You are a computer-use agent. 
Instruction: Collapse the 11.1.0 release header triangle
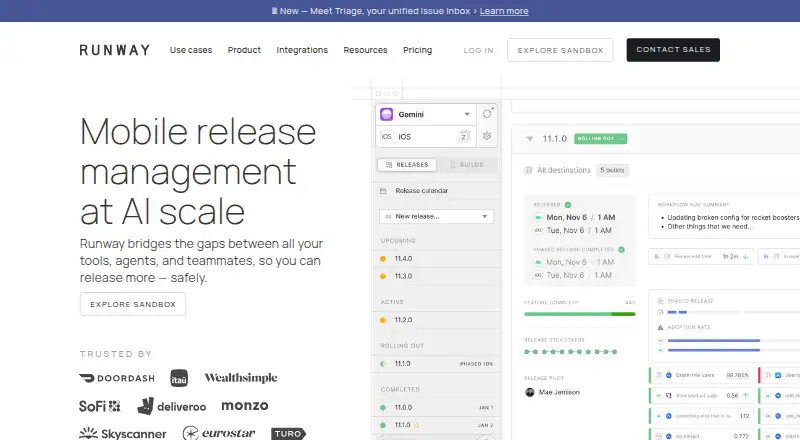(x=530, y=139)
